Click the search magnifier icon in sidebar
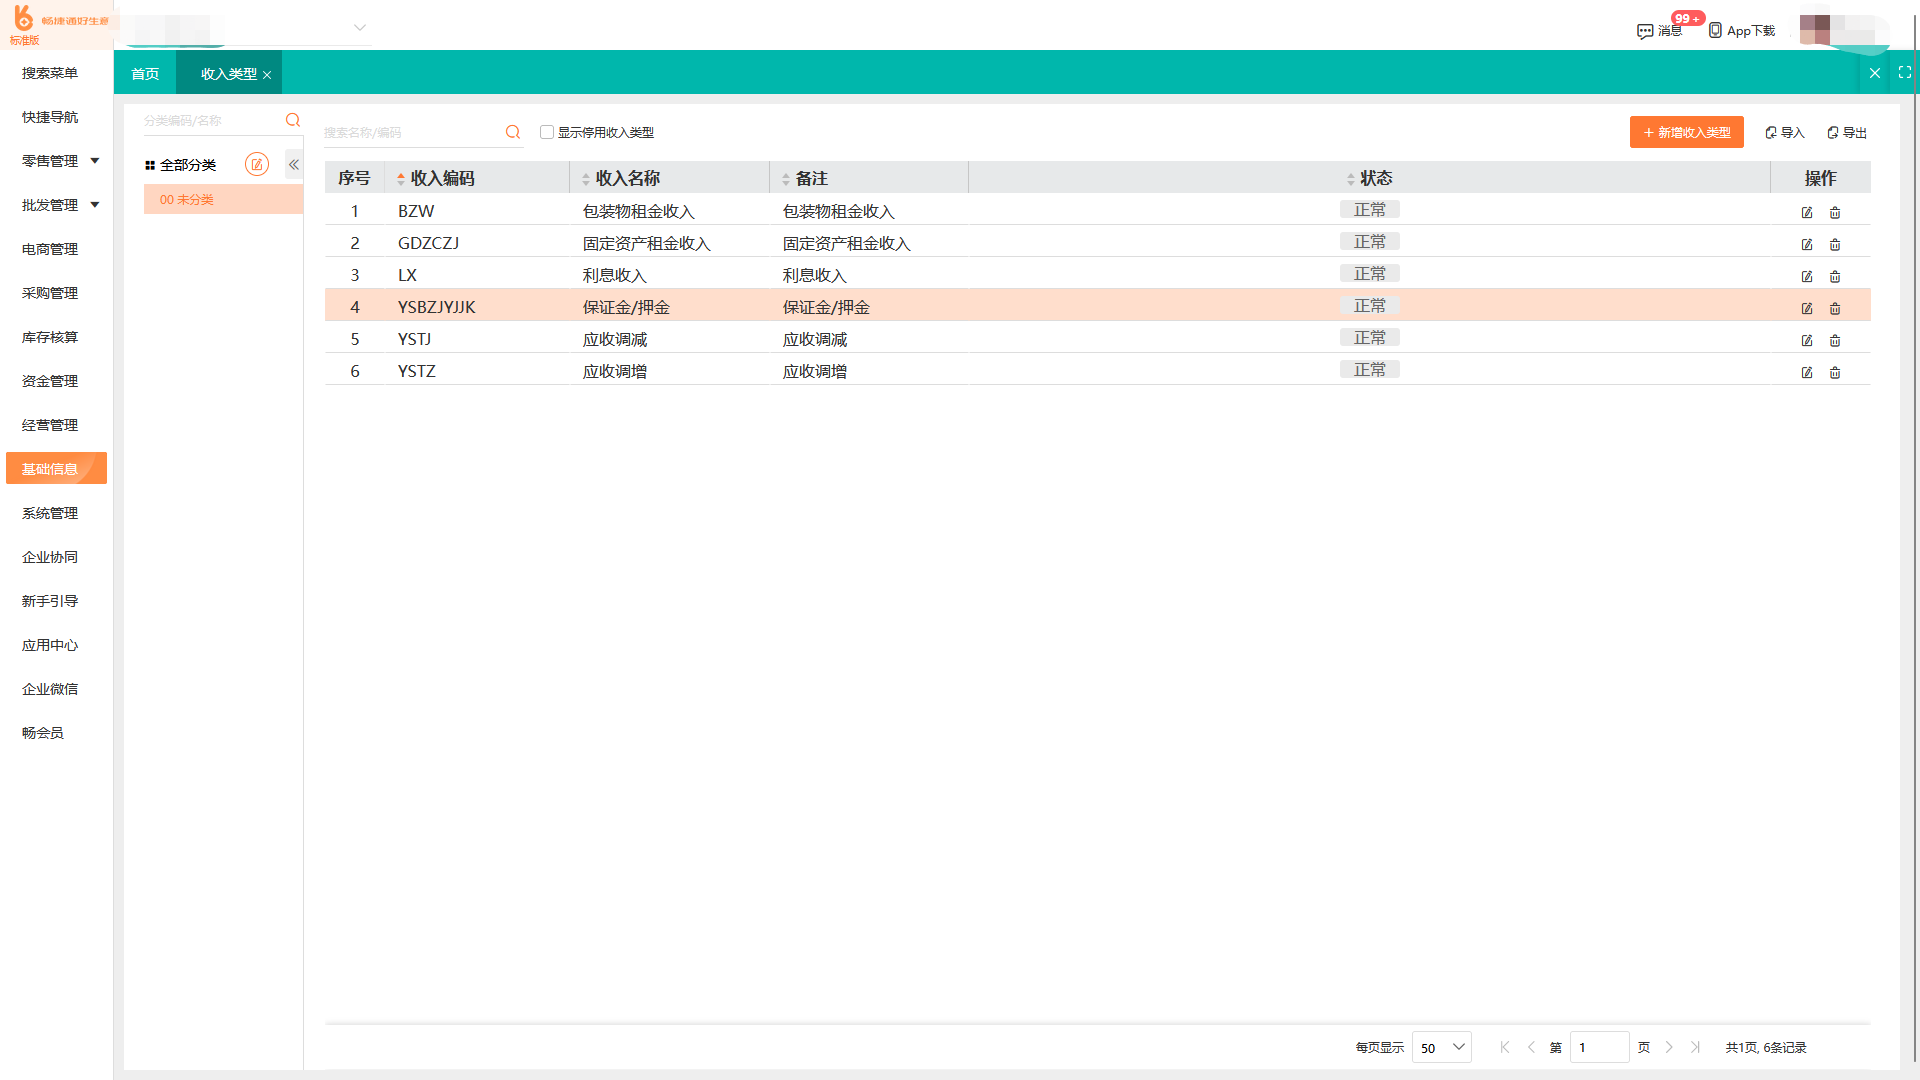 pyautogui.click(x=293, y=120)
